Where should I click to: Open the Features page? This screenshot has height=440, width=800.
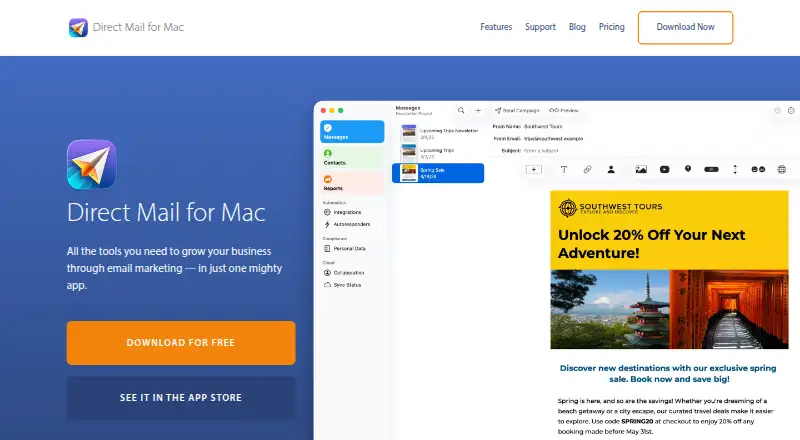pos(496,27)
